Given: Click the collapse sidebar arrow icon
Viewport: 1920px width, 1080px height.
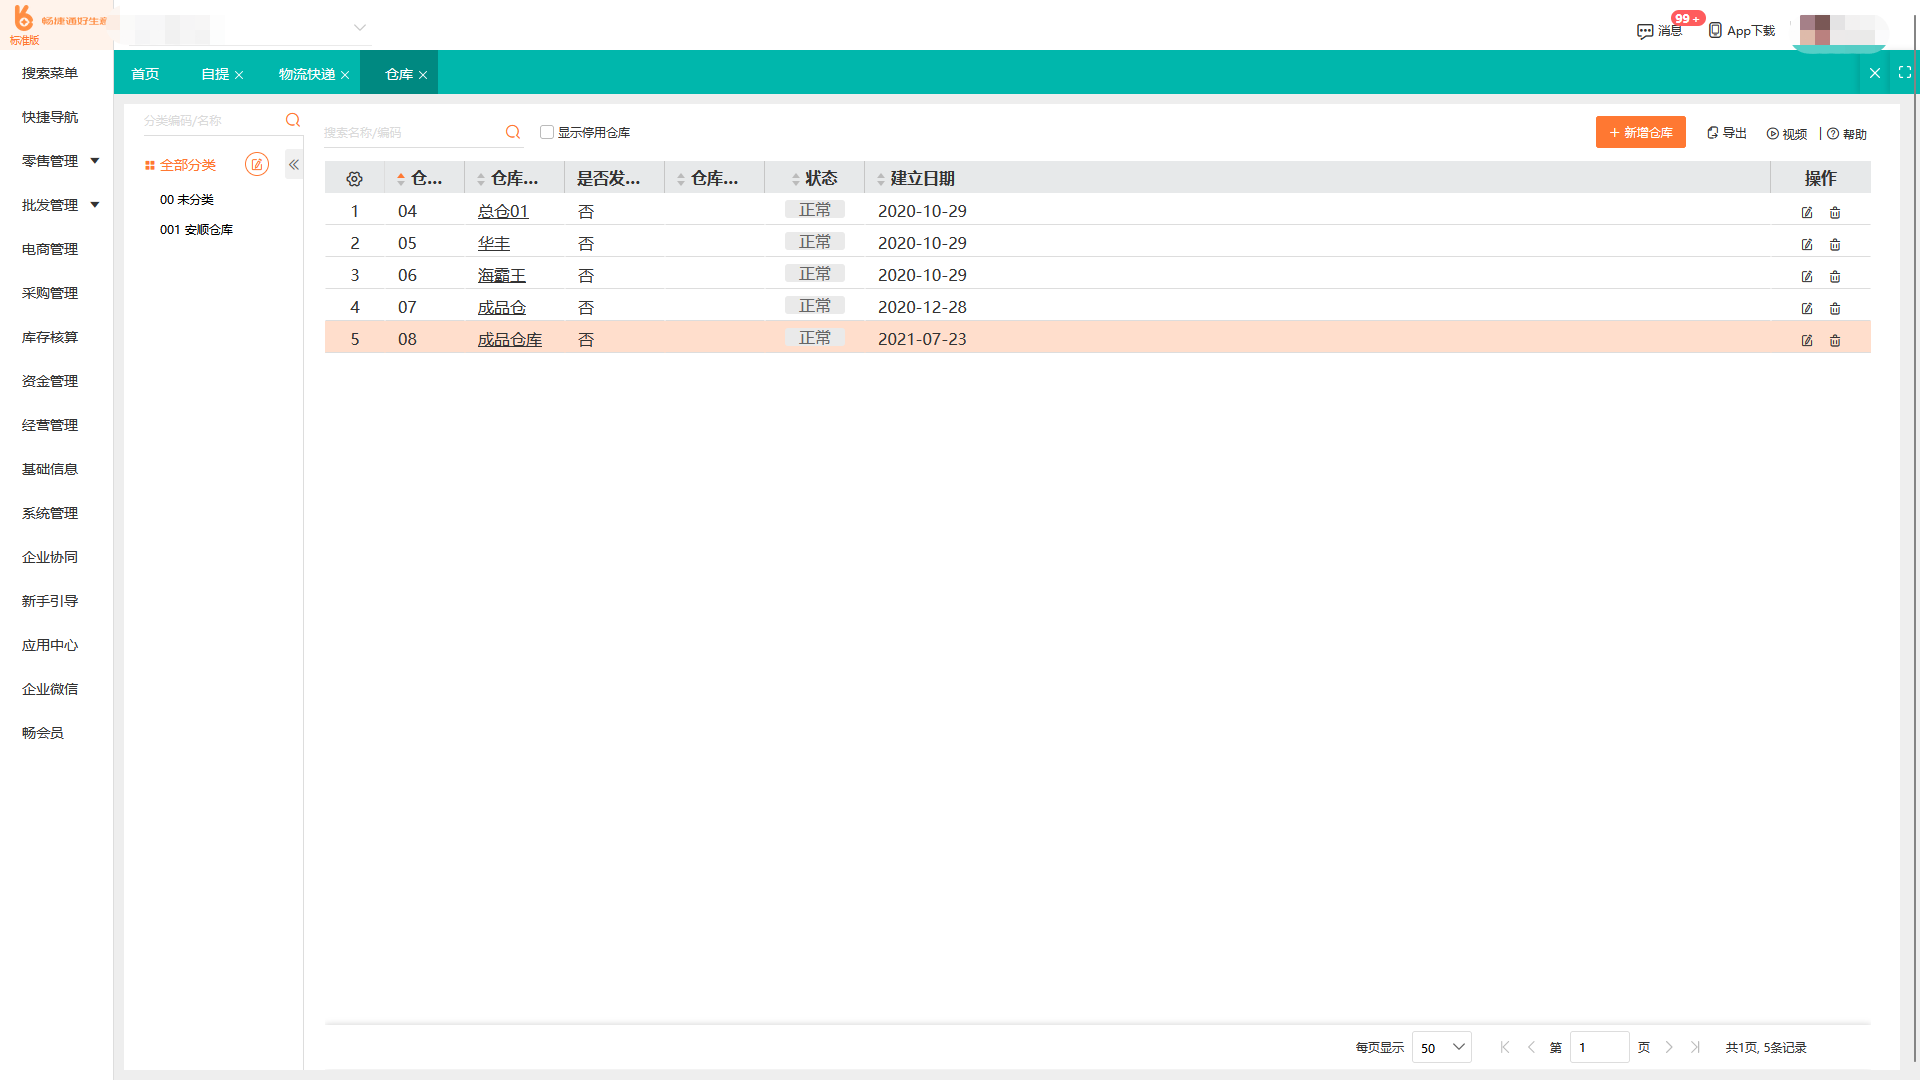Looking at the screenshot, I should pyautogui.click(x=294, y=165).
